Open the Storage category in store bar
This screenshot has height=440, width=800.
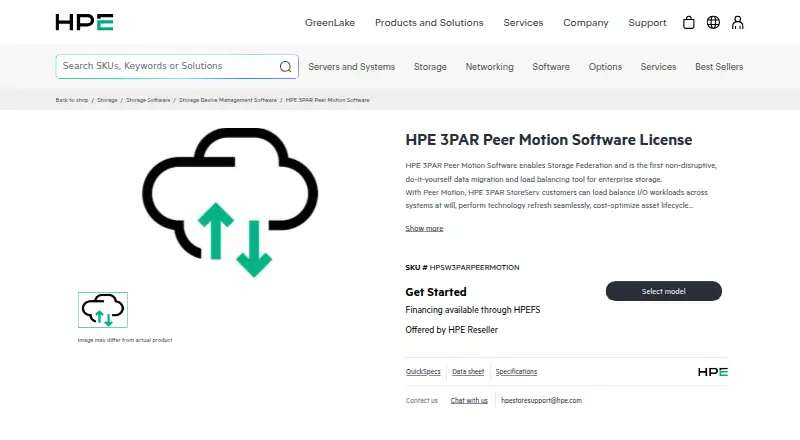tap(430, 67)
